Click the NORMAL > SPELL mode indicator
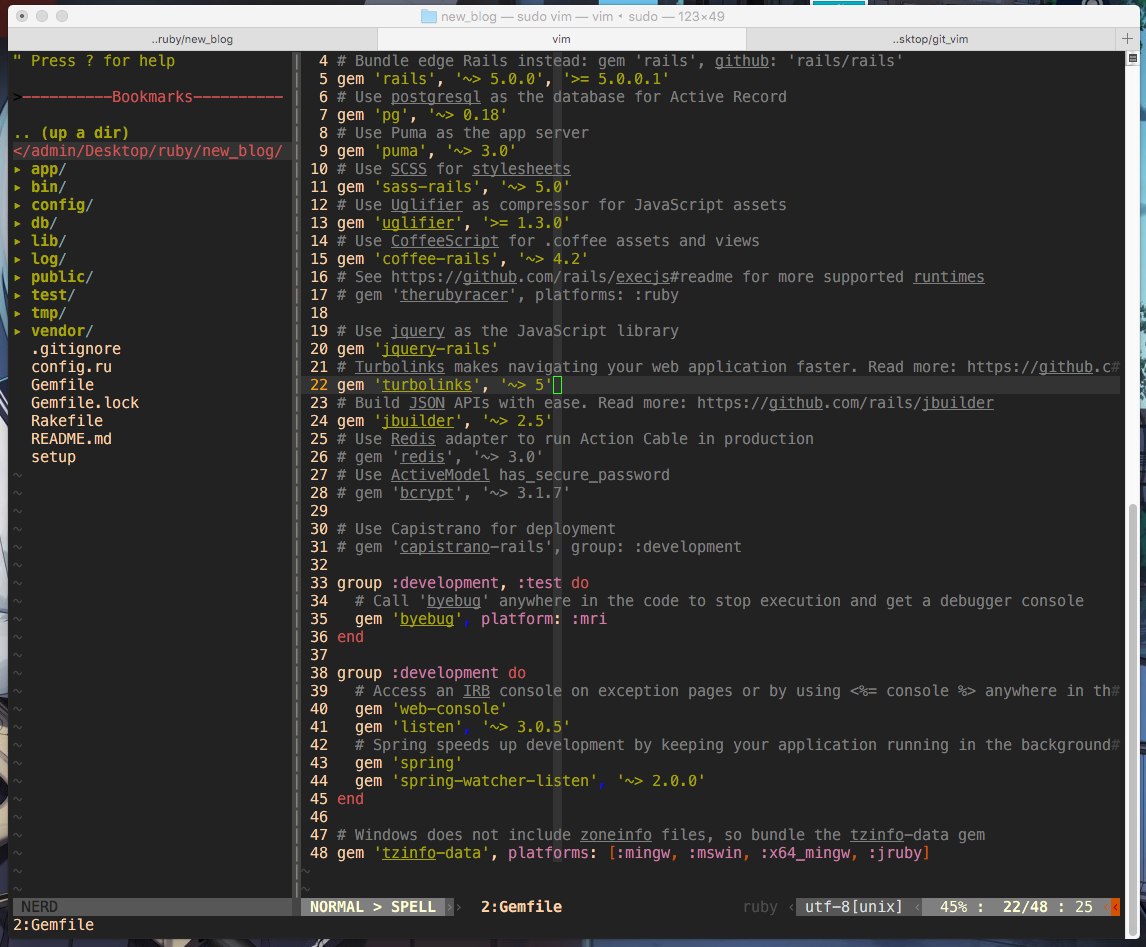The image size is (1146, 947). (373, 907)
